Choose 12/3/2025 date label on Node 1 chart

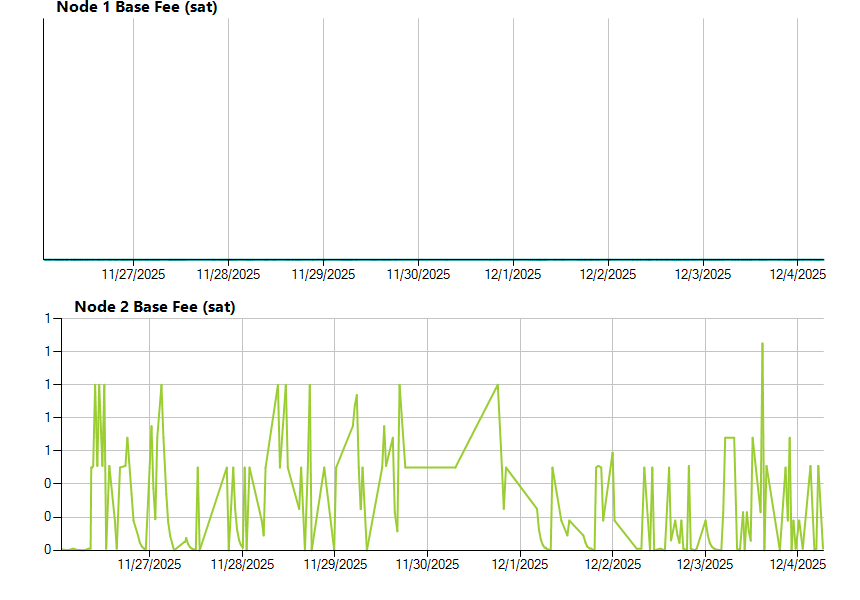pyautogui.click(x=703, y=274)
